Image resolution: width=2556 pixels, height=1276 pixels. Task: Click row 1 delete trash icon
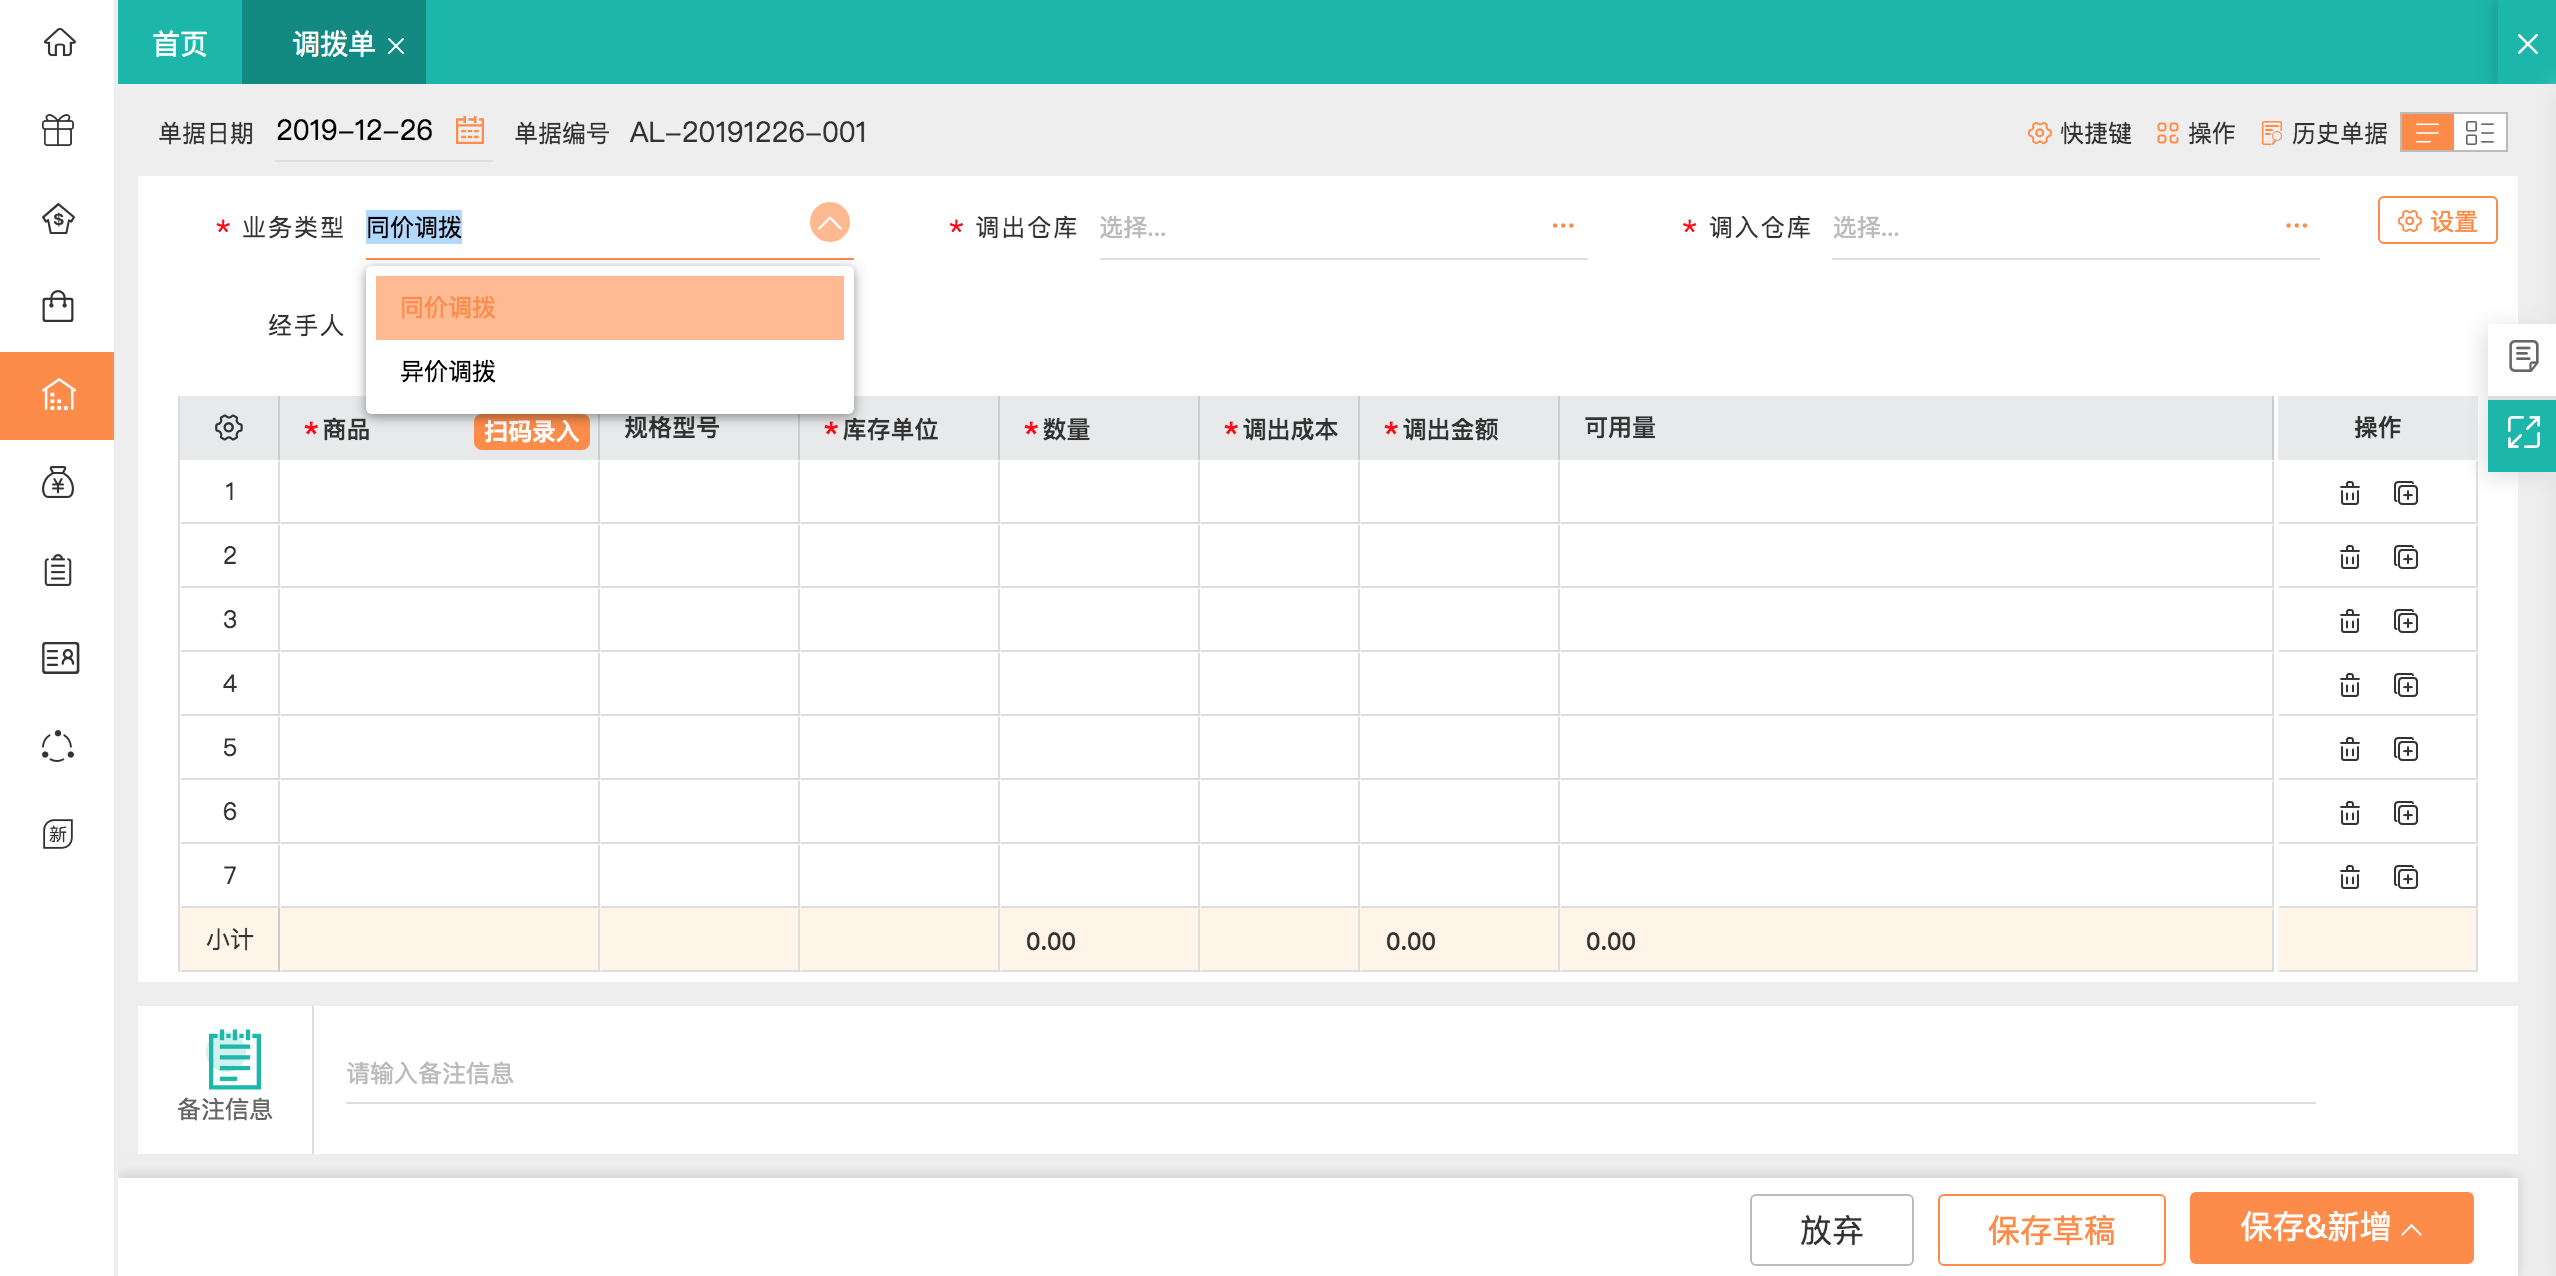pos(2349,492)
